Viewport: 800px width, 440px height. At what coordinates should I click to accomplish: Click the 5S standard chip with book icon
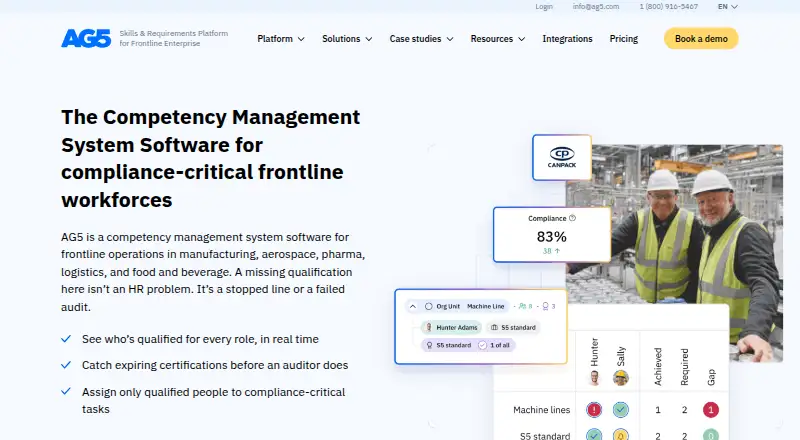coord(513,328)
